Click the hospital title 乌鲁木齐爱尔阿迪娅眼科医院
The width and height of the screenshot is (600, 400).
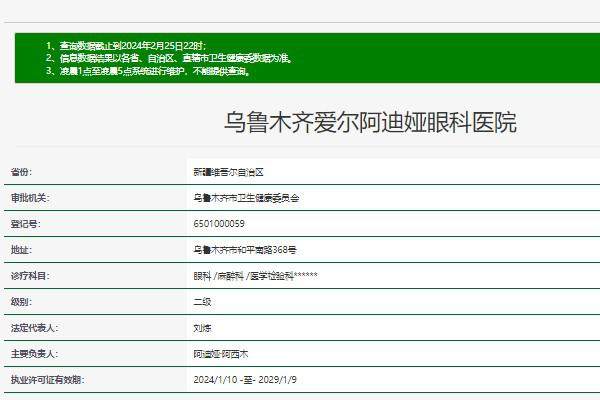point(369,123)
